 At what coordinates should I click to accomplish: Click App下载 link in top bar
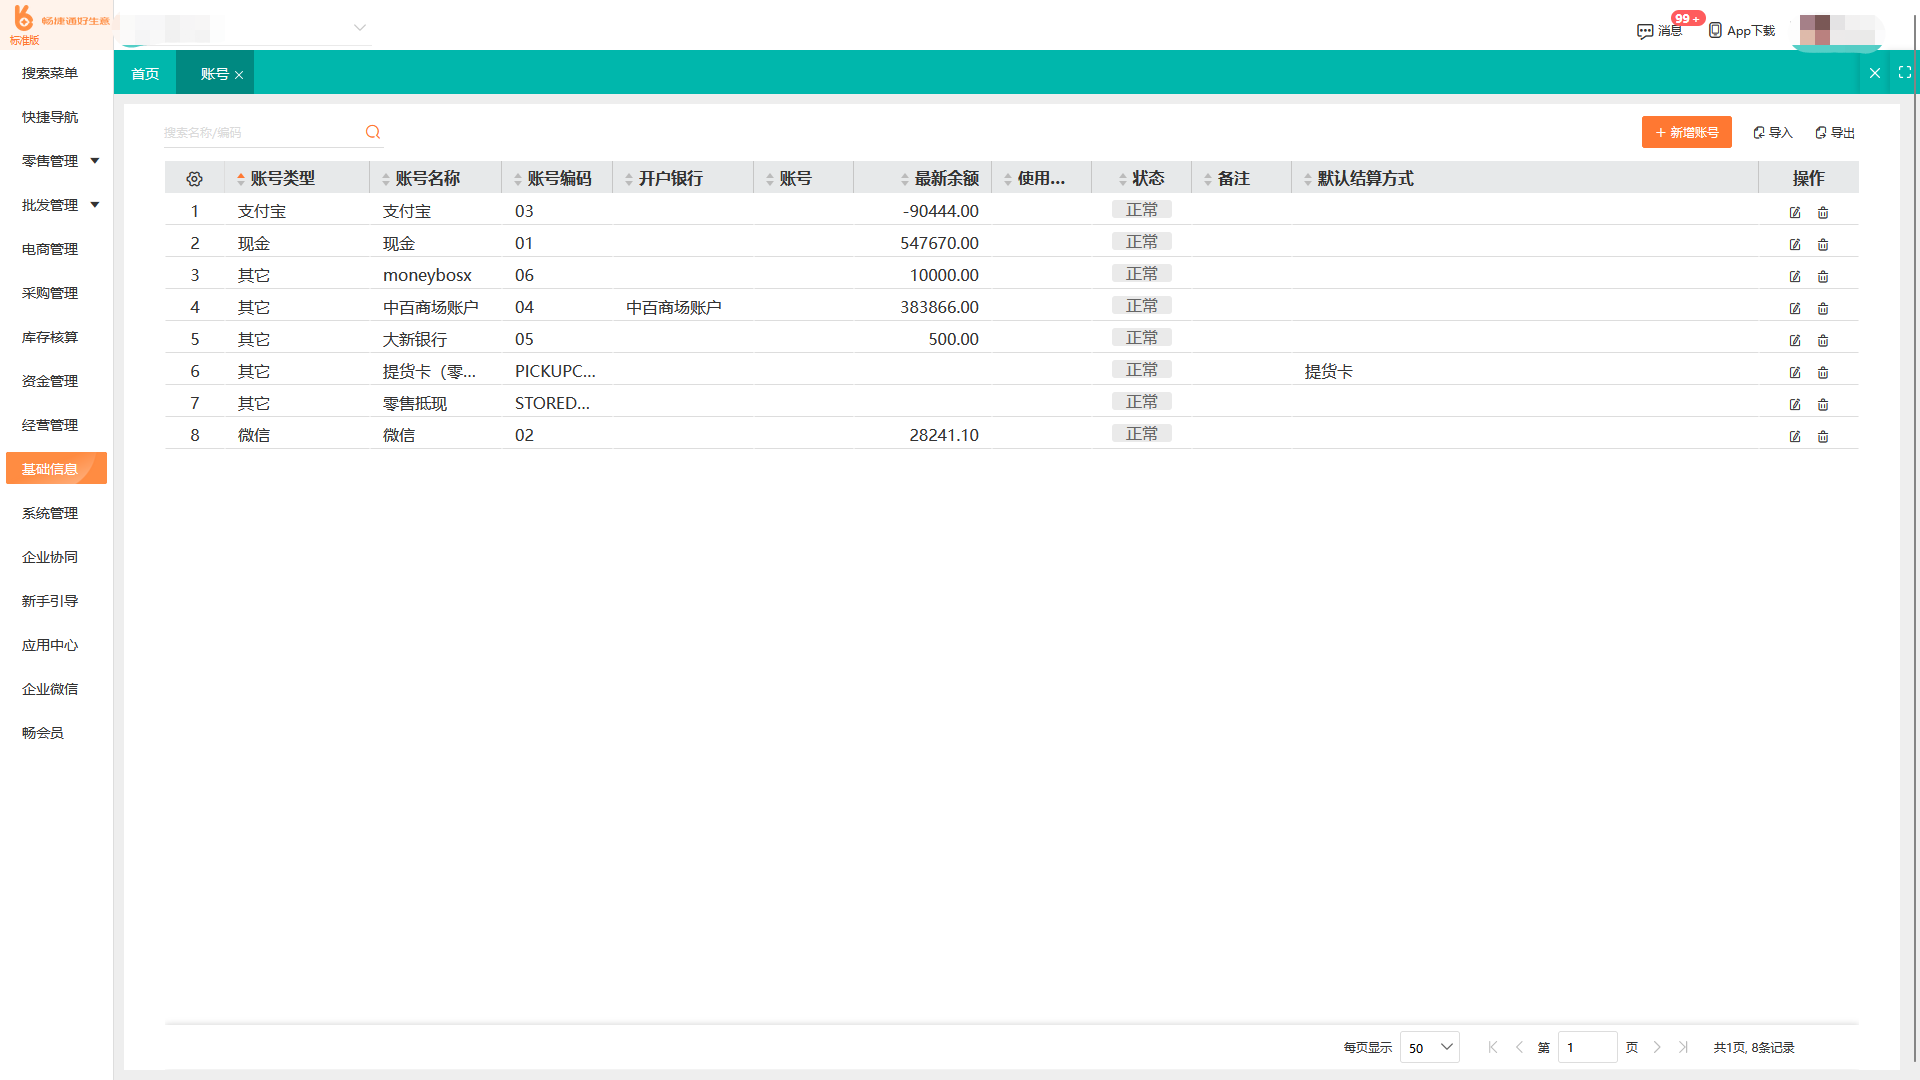[x=1742, y=29]
